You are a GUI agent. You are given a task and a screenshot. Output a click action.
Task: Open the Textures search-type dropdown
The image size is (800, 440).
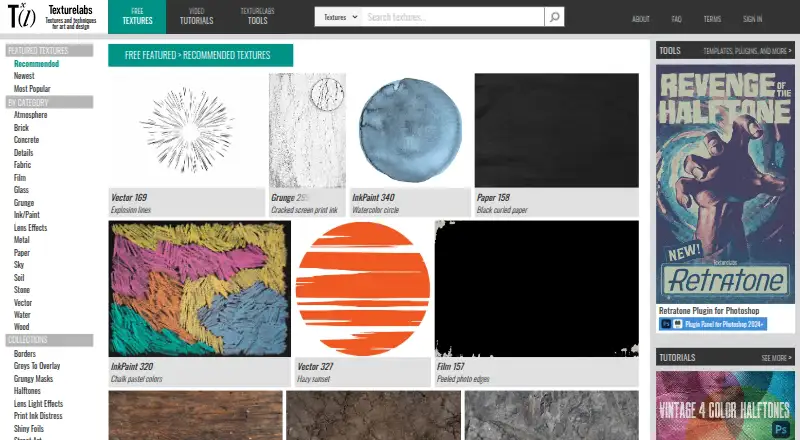tap(339, 17)
